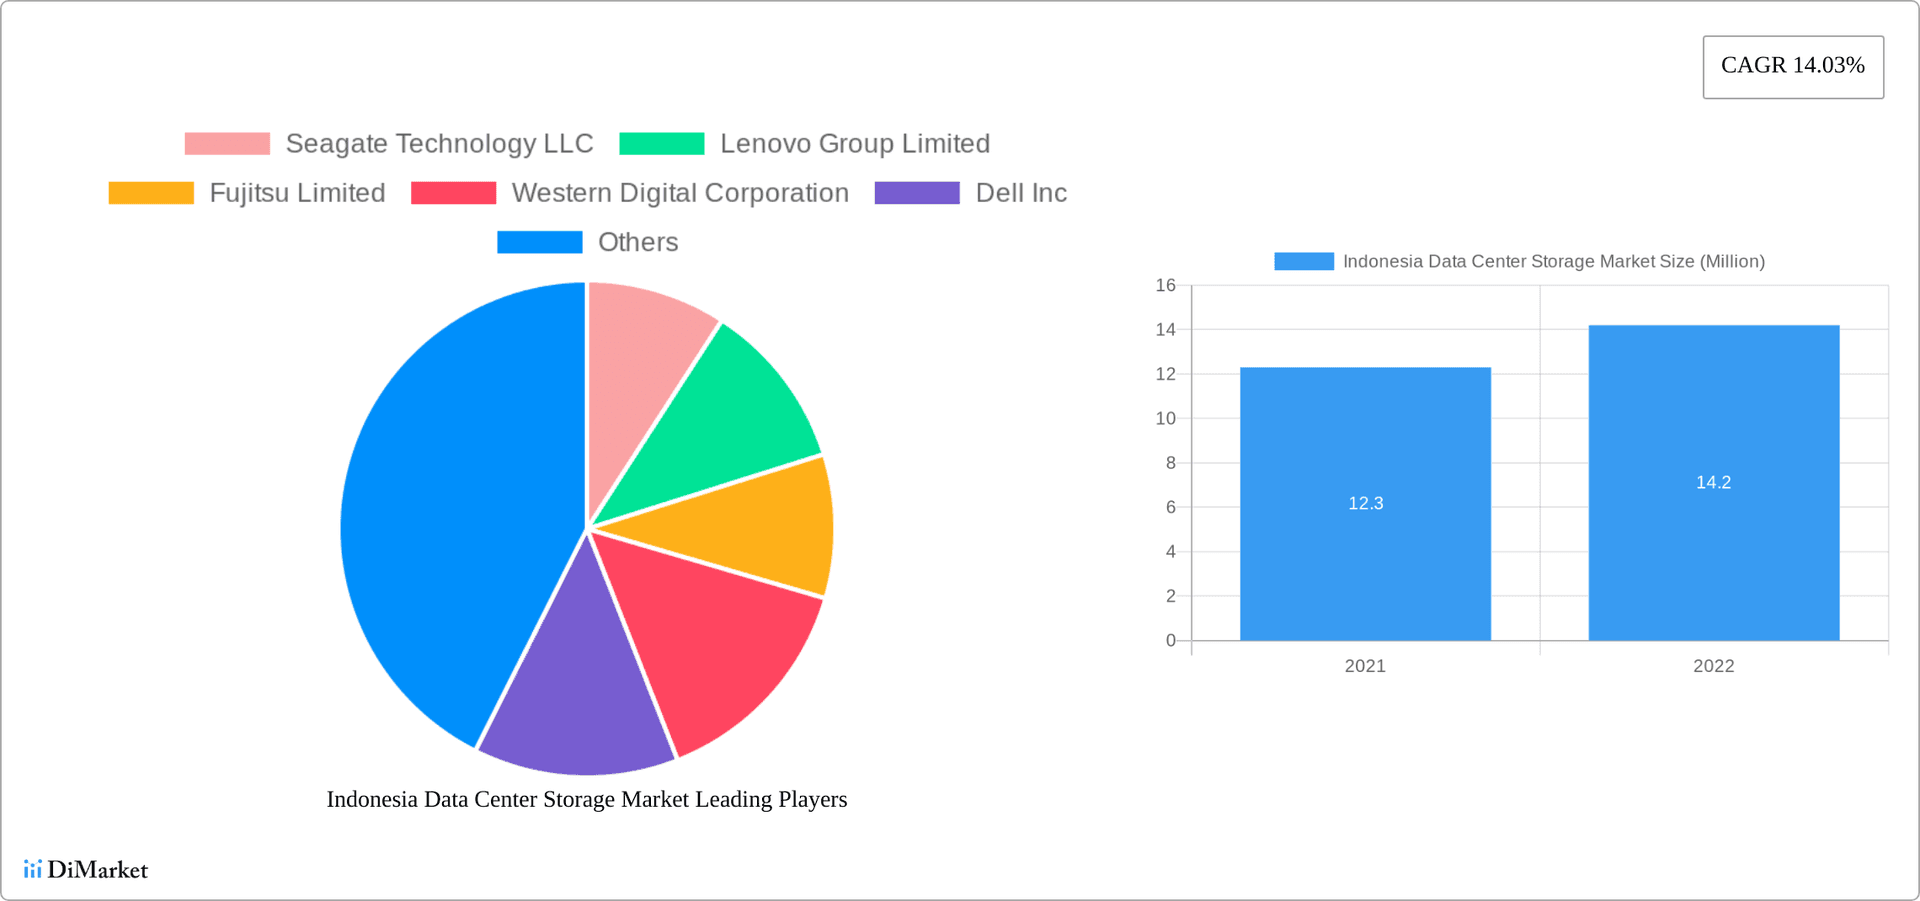Viewport: 1920px width, 901px height.
Task: Select the red Western Digital legend swatch
Action: tap(453, 192)
